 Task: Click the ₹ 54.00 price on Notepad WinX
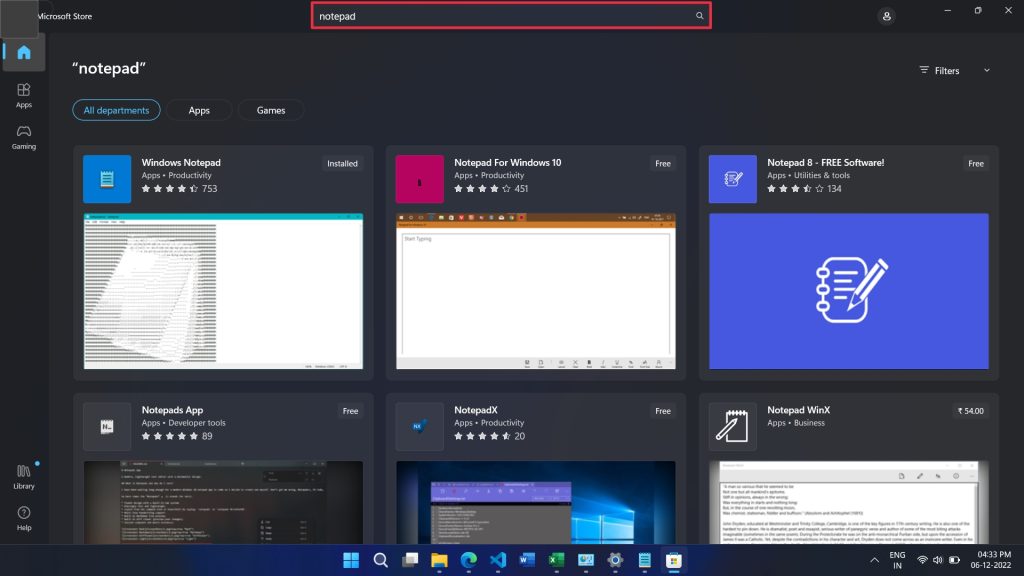pos(970,411)
